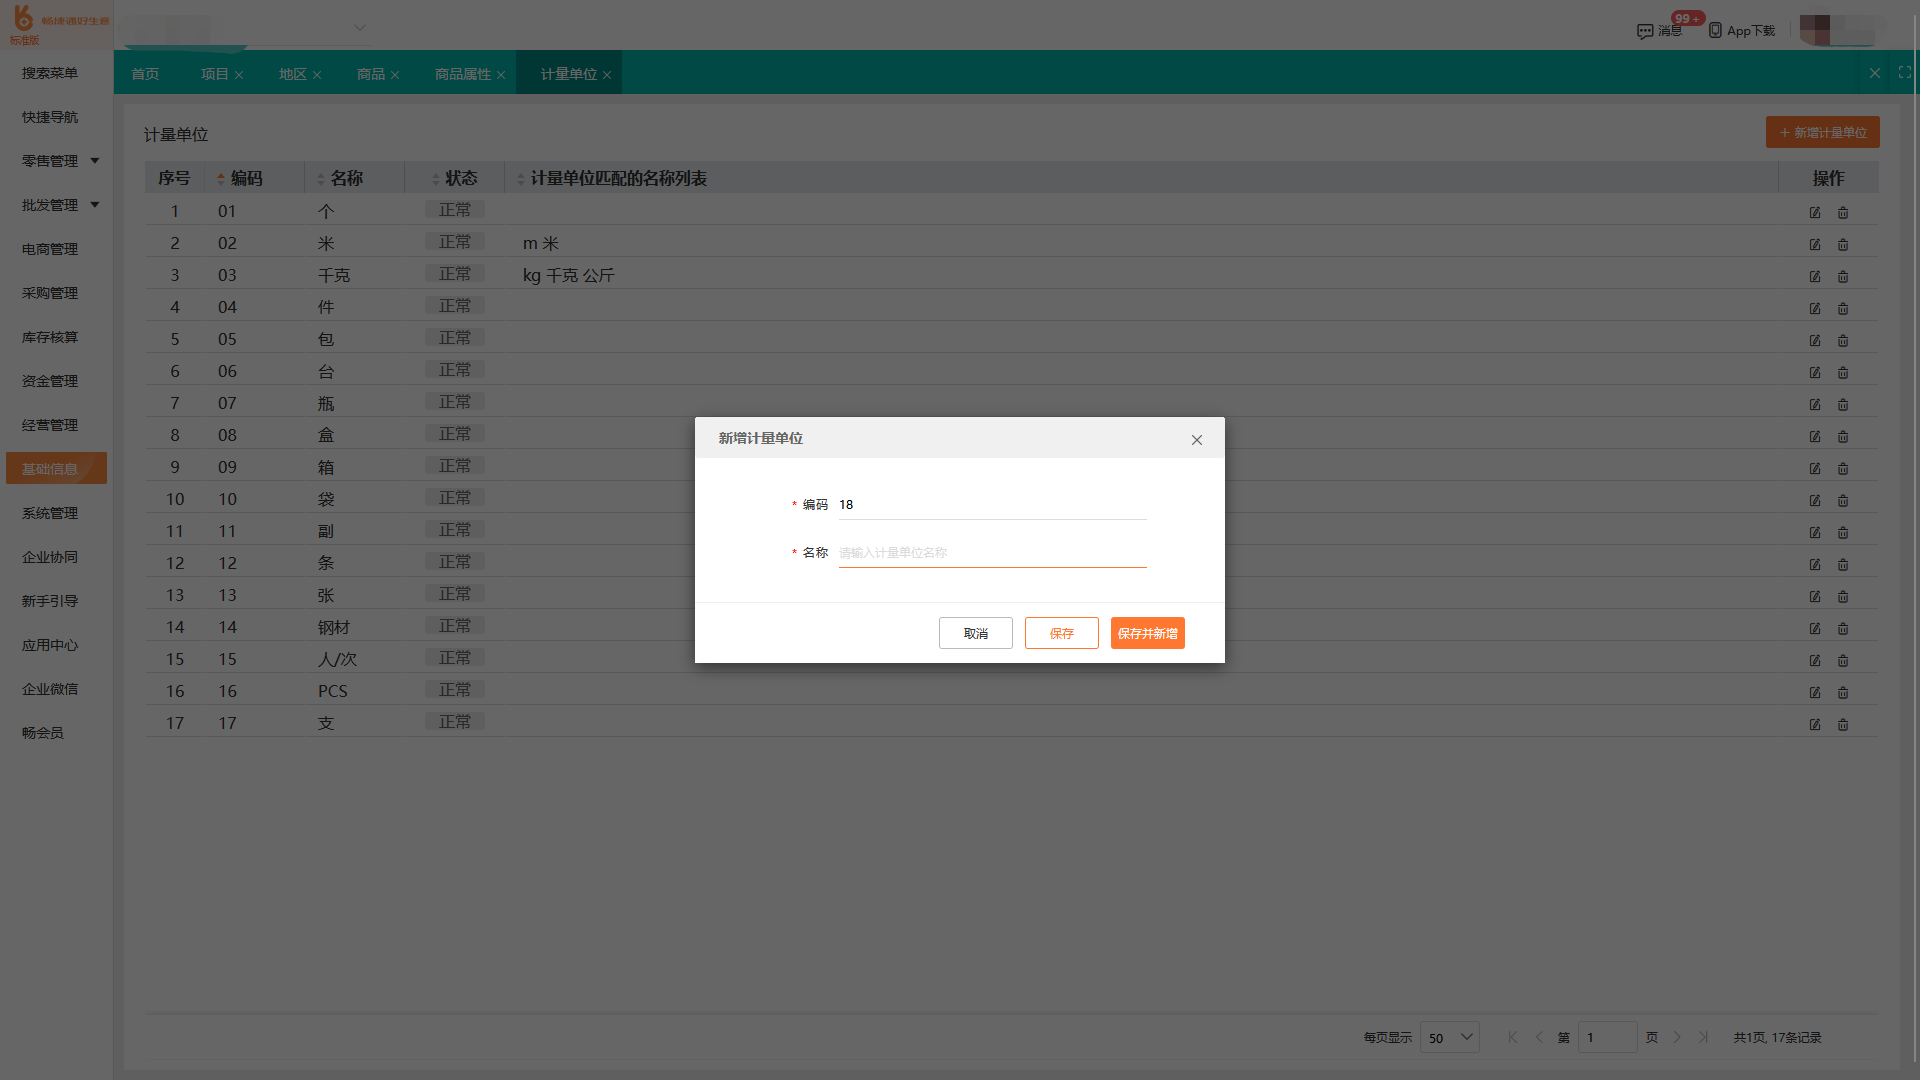Click the new计量单位 add button

(x=1822, y=132)
